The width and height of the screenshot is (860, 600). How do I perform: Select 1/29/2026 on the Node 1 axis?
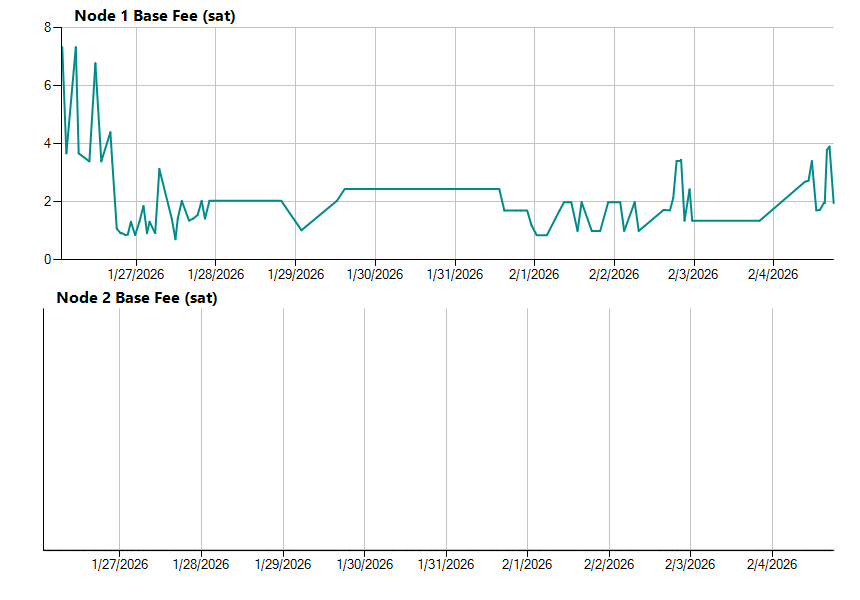[x=295, y=274]
